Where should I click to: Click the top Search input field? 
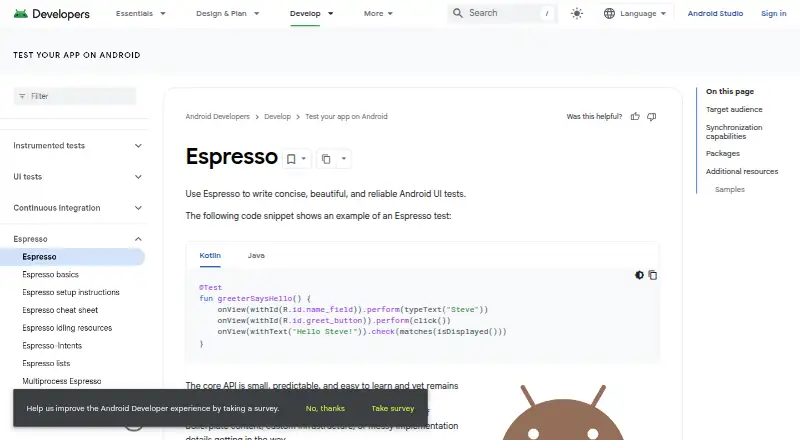(503, 13)
